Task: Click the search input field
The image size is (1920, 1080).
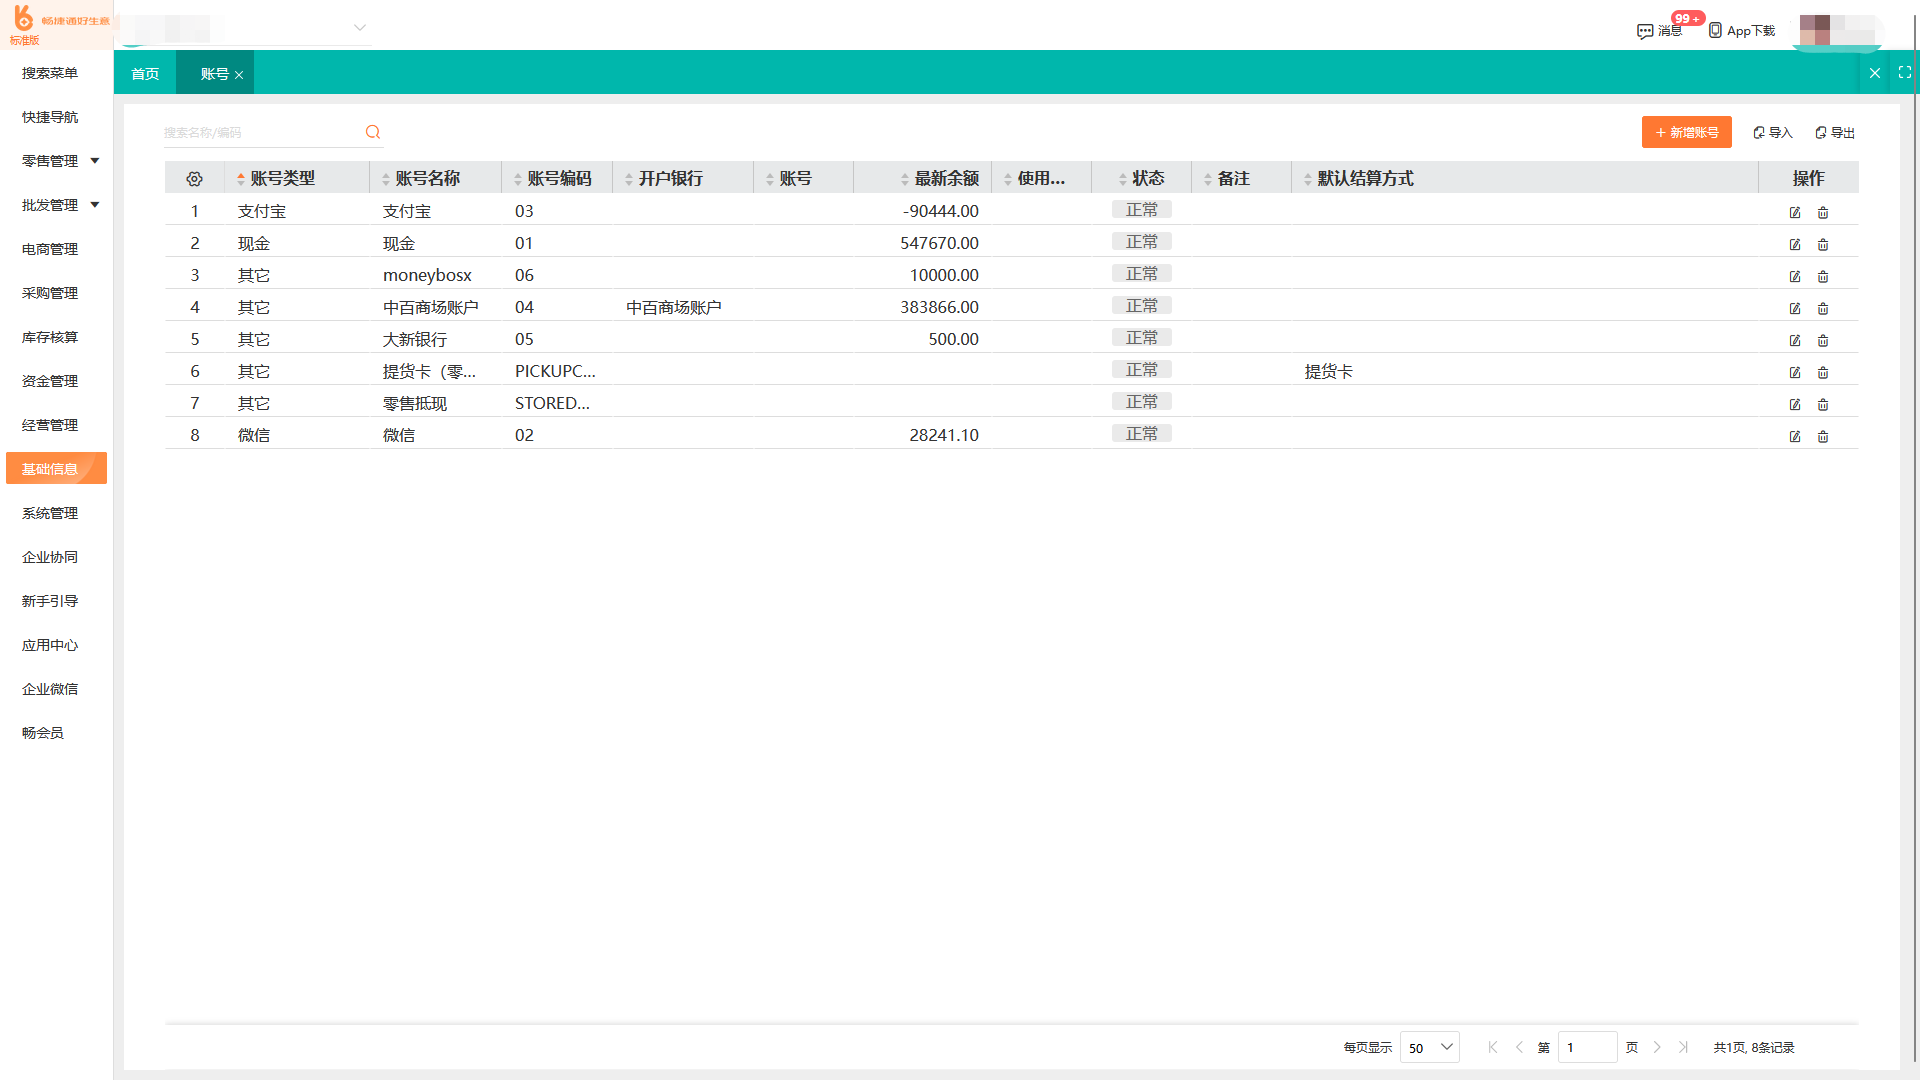Action: click(x=260, y=132)
